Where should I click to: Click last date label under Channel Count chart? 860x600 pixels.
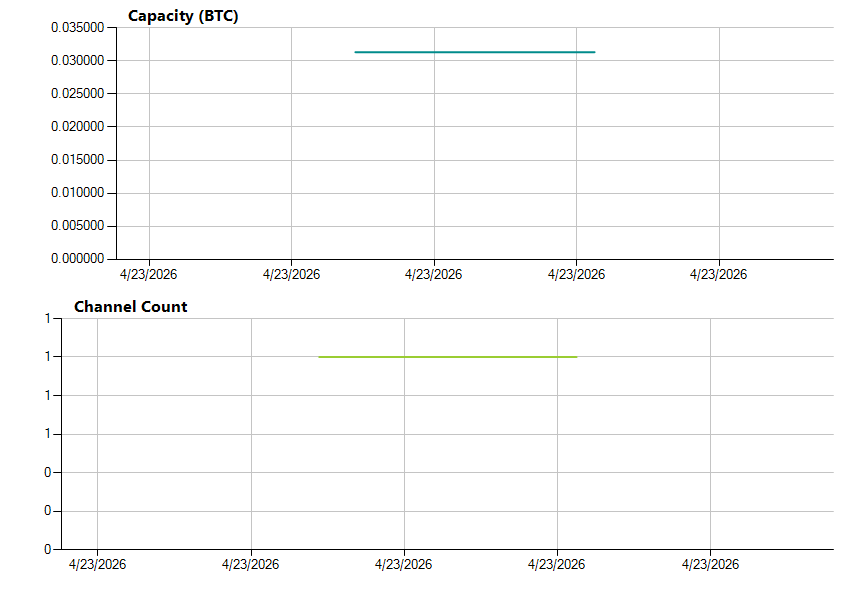click(x=710, y=564)
